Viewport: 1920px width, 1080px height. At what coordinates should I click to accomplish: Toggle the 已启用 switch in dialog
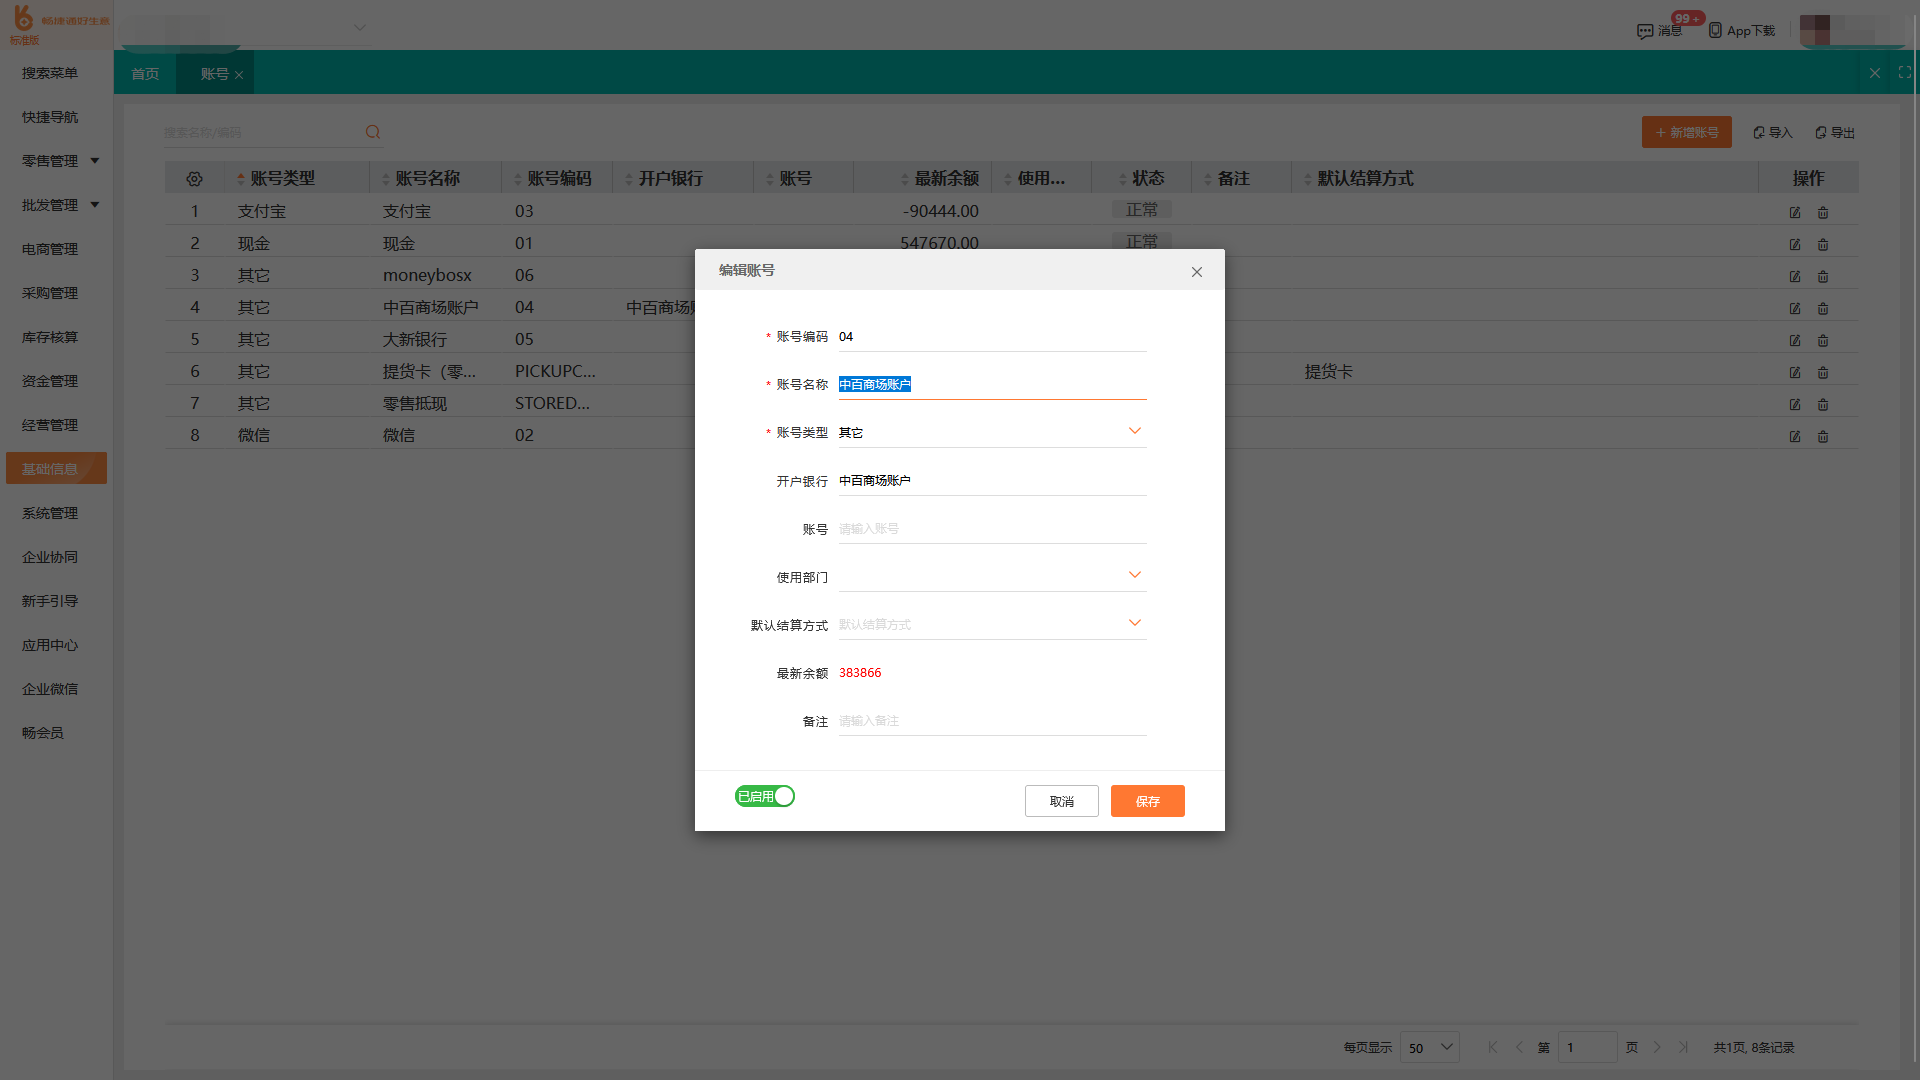tap(765, 795)
